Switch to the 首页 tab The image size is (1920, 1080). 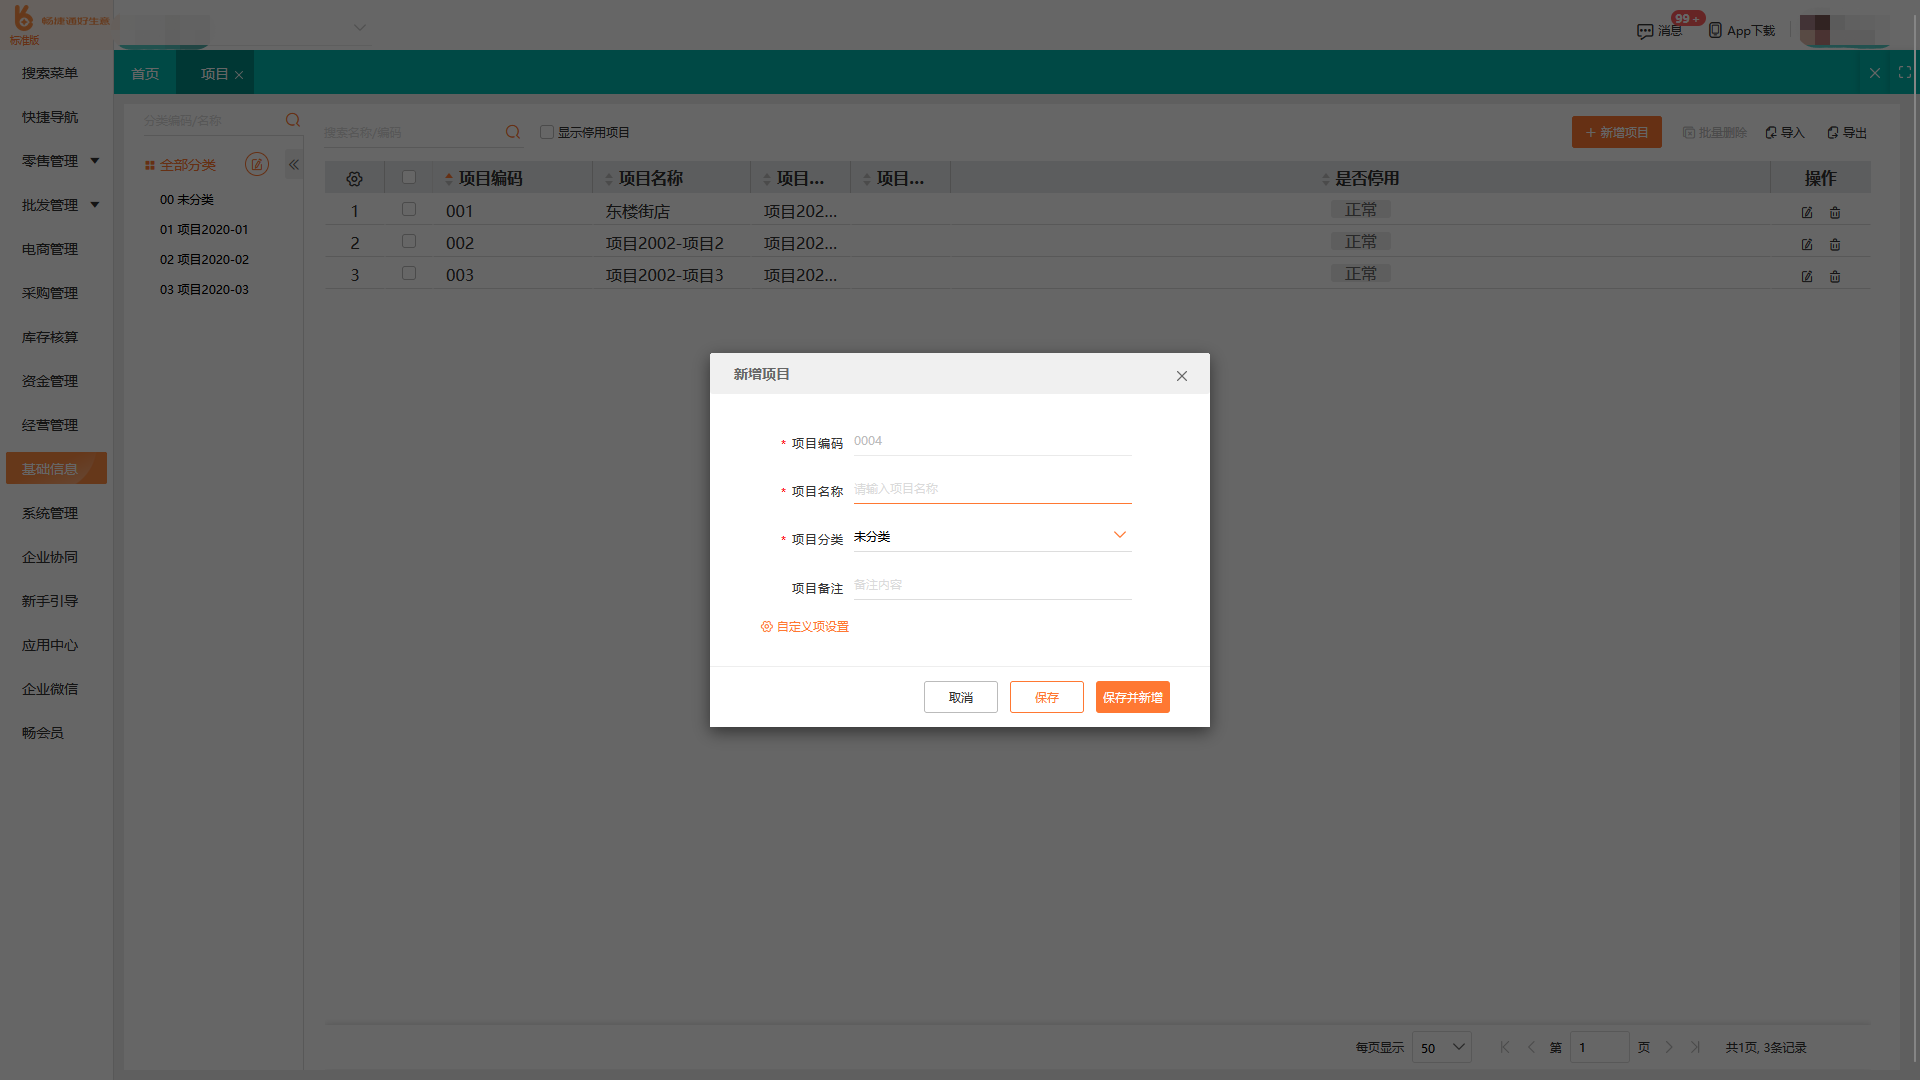click(x=145, y=73)
